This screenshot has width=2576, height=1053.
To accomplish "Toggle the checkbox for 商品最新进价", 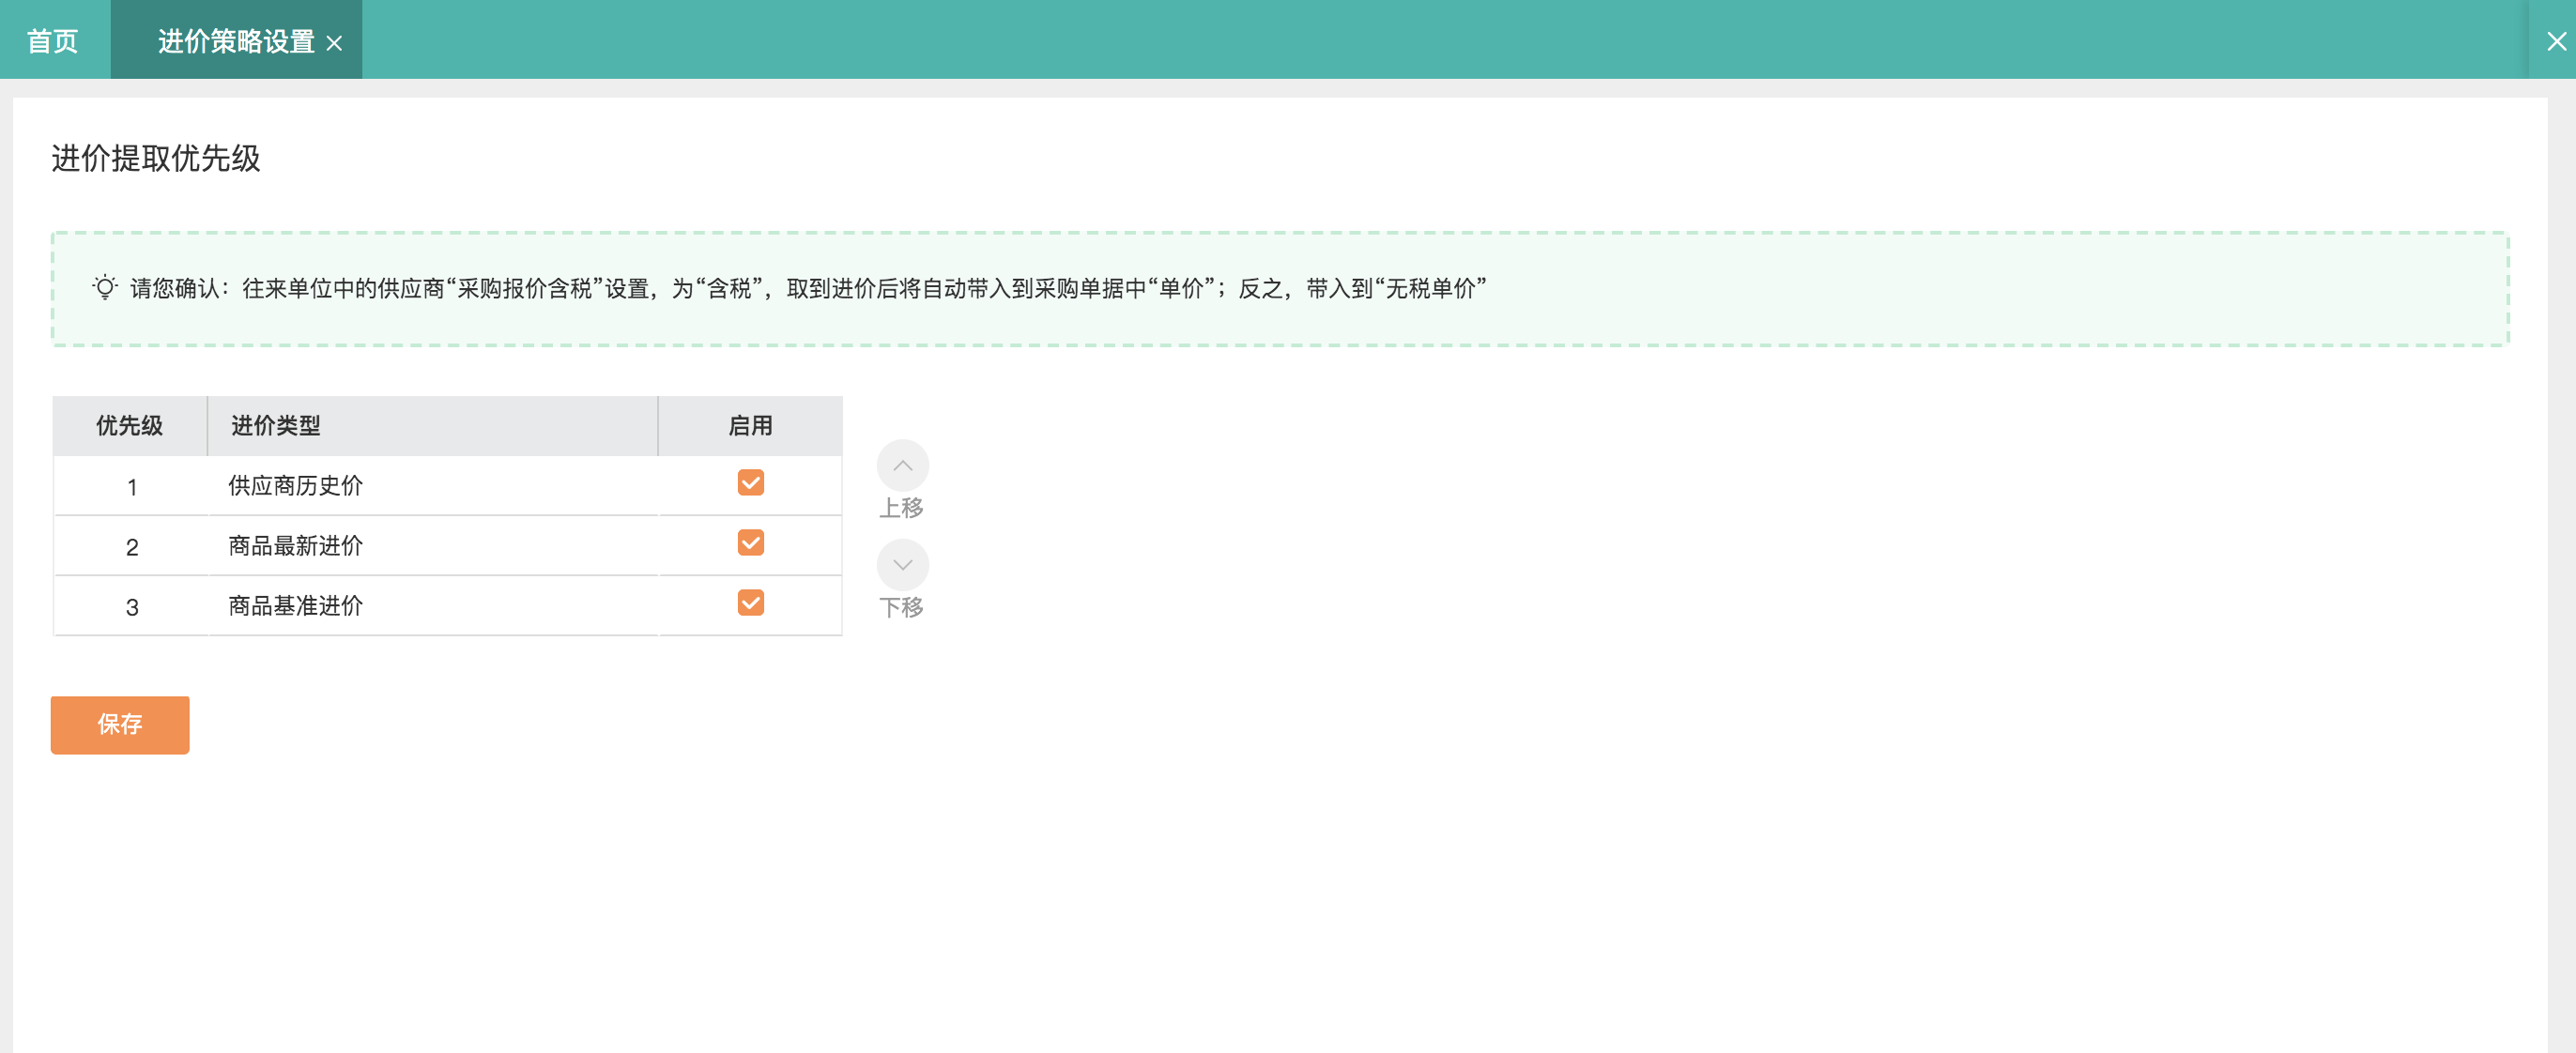I will click(751, 543).
